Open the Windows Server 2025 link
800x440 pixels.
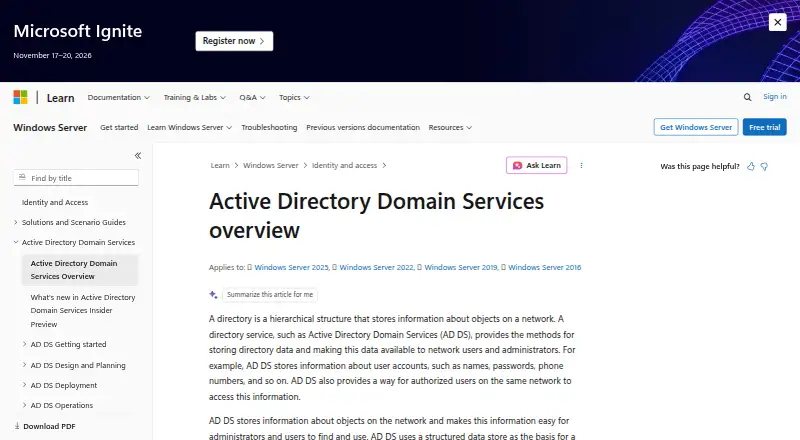(x=291, y=267)
